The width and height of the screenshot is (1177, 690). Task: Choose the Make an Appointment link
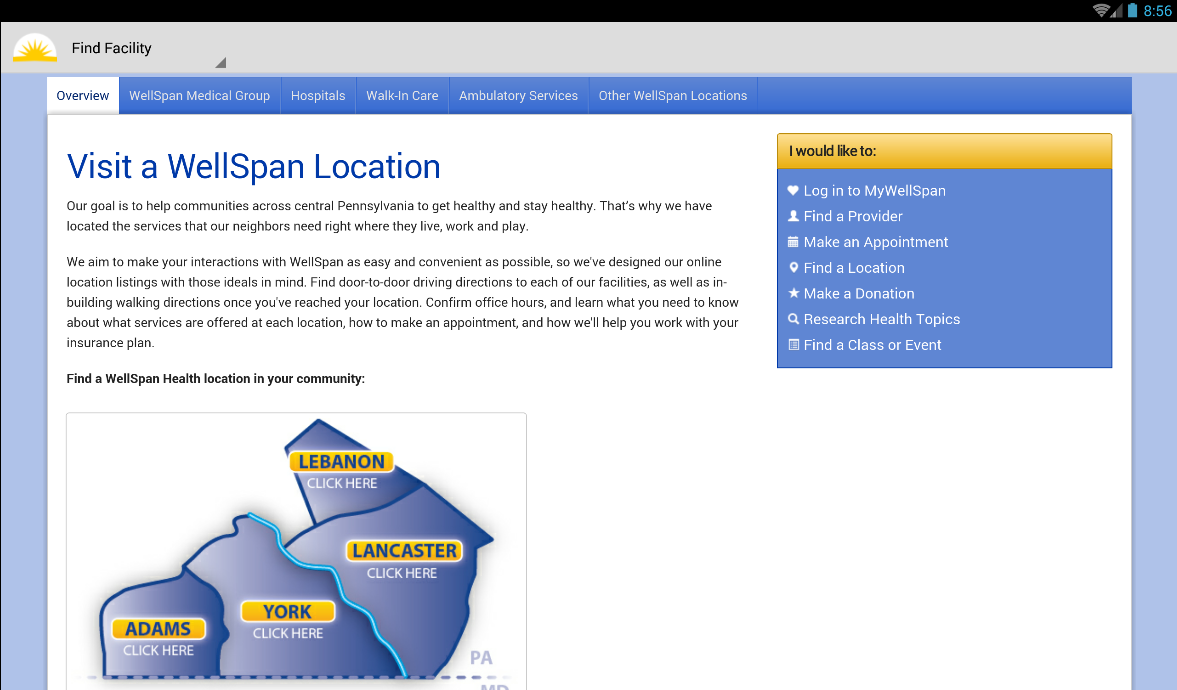[x=876, y=242]
